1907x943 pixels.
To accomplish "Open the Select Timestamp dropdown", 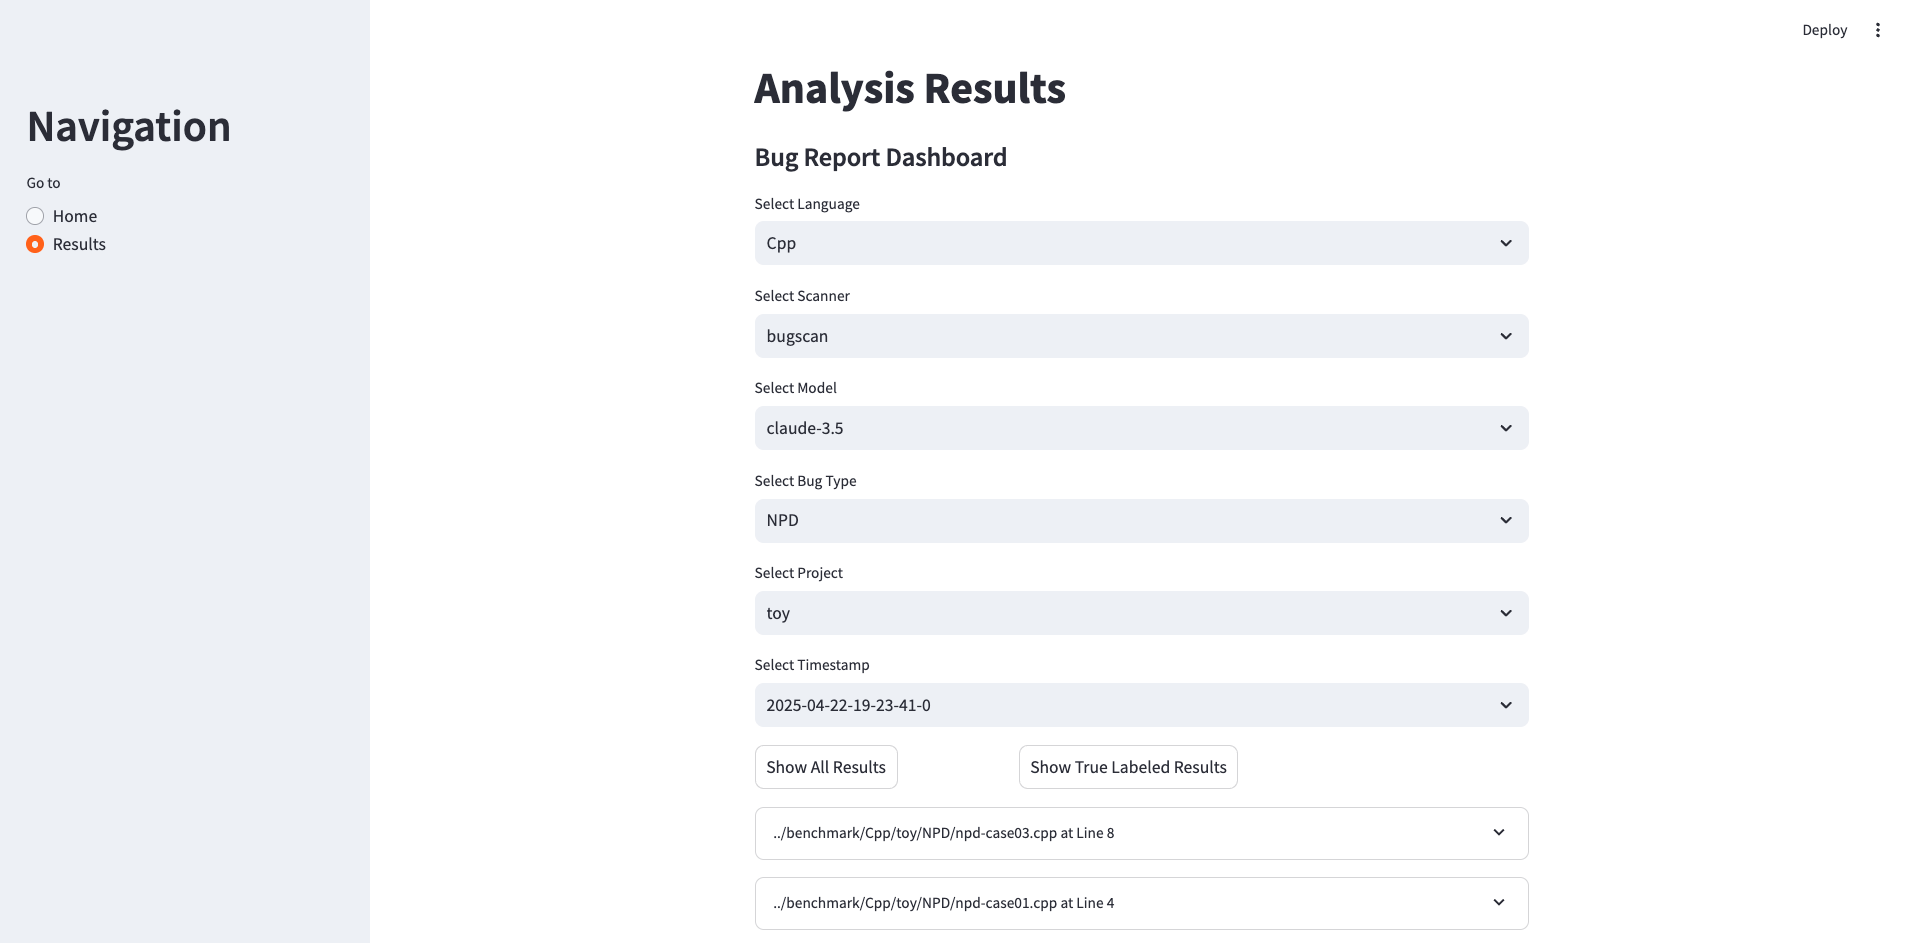I will point(1141,705).
